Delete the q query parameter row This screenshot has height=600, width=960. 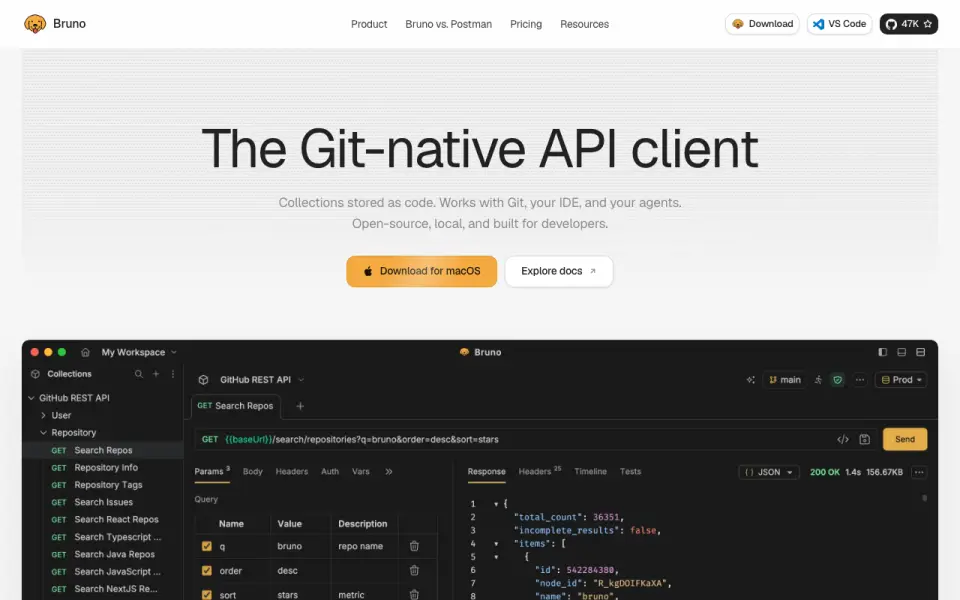point(414,546)
